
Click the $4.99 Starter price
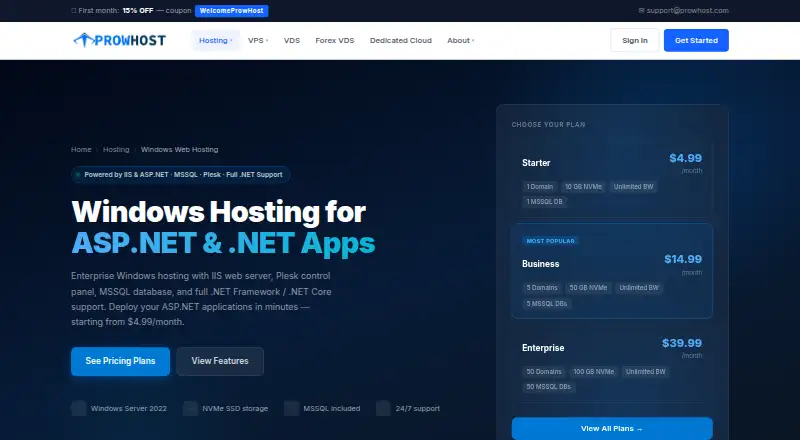[685, 158]
